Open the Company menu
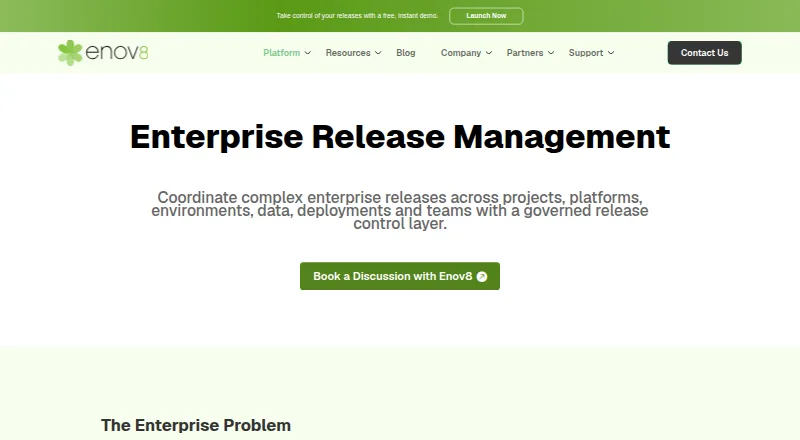Viewport: 800px width, 440px height. coord(461,53)
